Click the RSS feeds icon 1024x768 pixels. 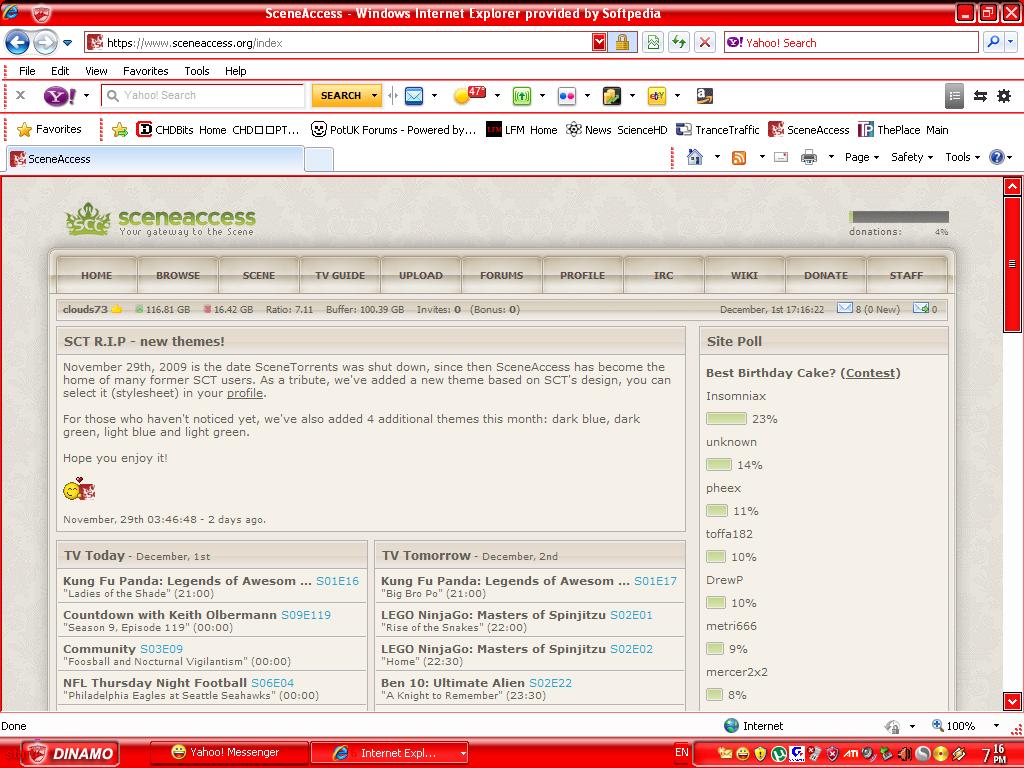739,157
